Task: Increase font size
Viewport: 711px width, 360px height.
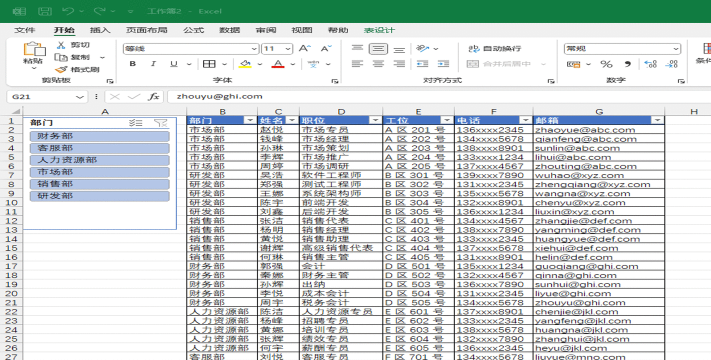Action: [x=305, y=49]
